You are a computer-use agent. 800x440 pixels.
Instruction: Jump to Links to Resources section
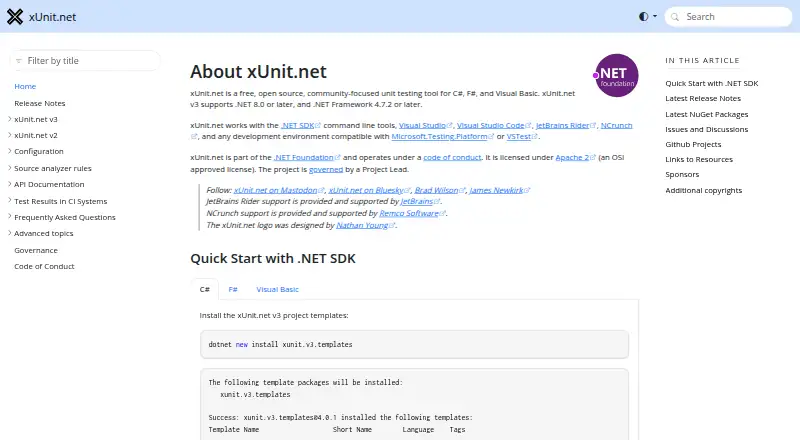point(699,159)
